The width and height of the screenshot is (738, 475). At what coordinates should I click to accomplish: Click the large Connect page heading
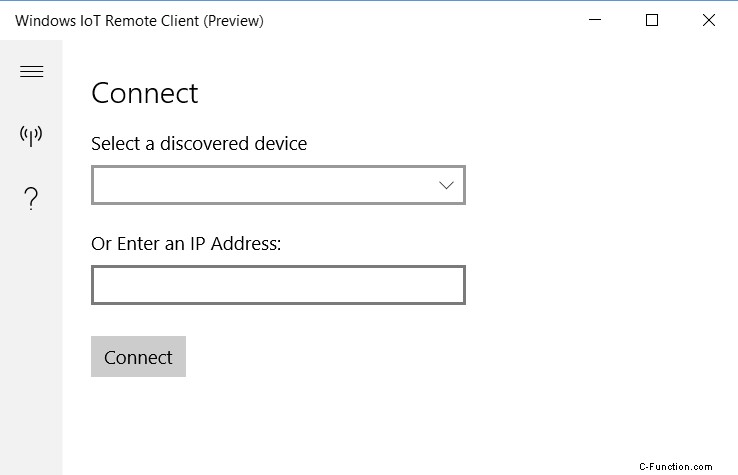point(145,93)
